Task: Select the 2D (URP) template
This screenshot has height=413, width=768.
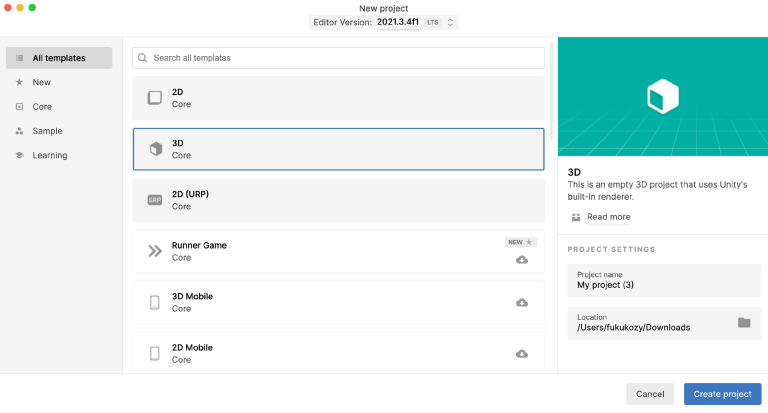Action: point(338,200)
